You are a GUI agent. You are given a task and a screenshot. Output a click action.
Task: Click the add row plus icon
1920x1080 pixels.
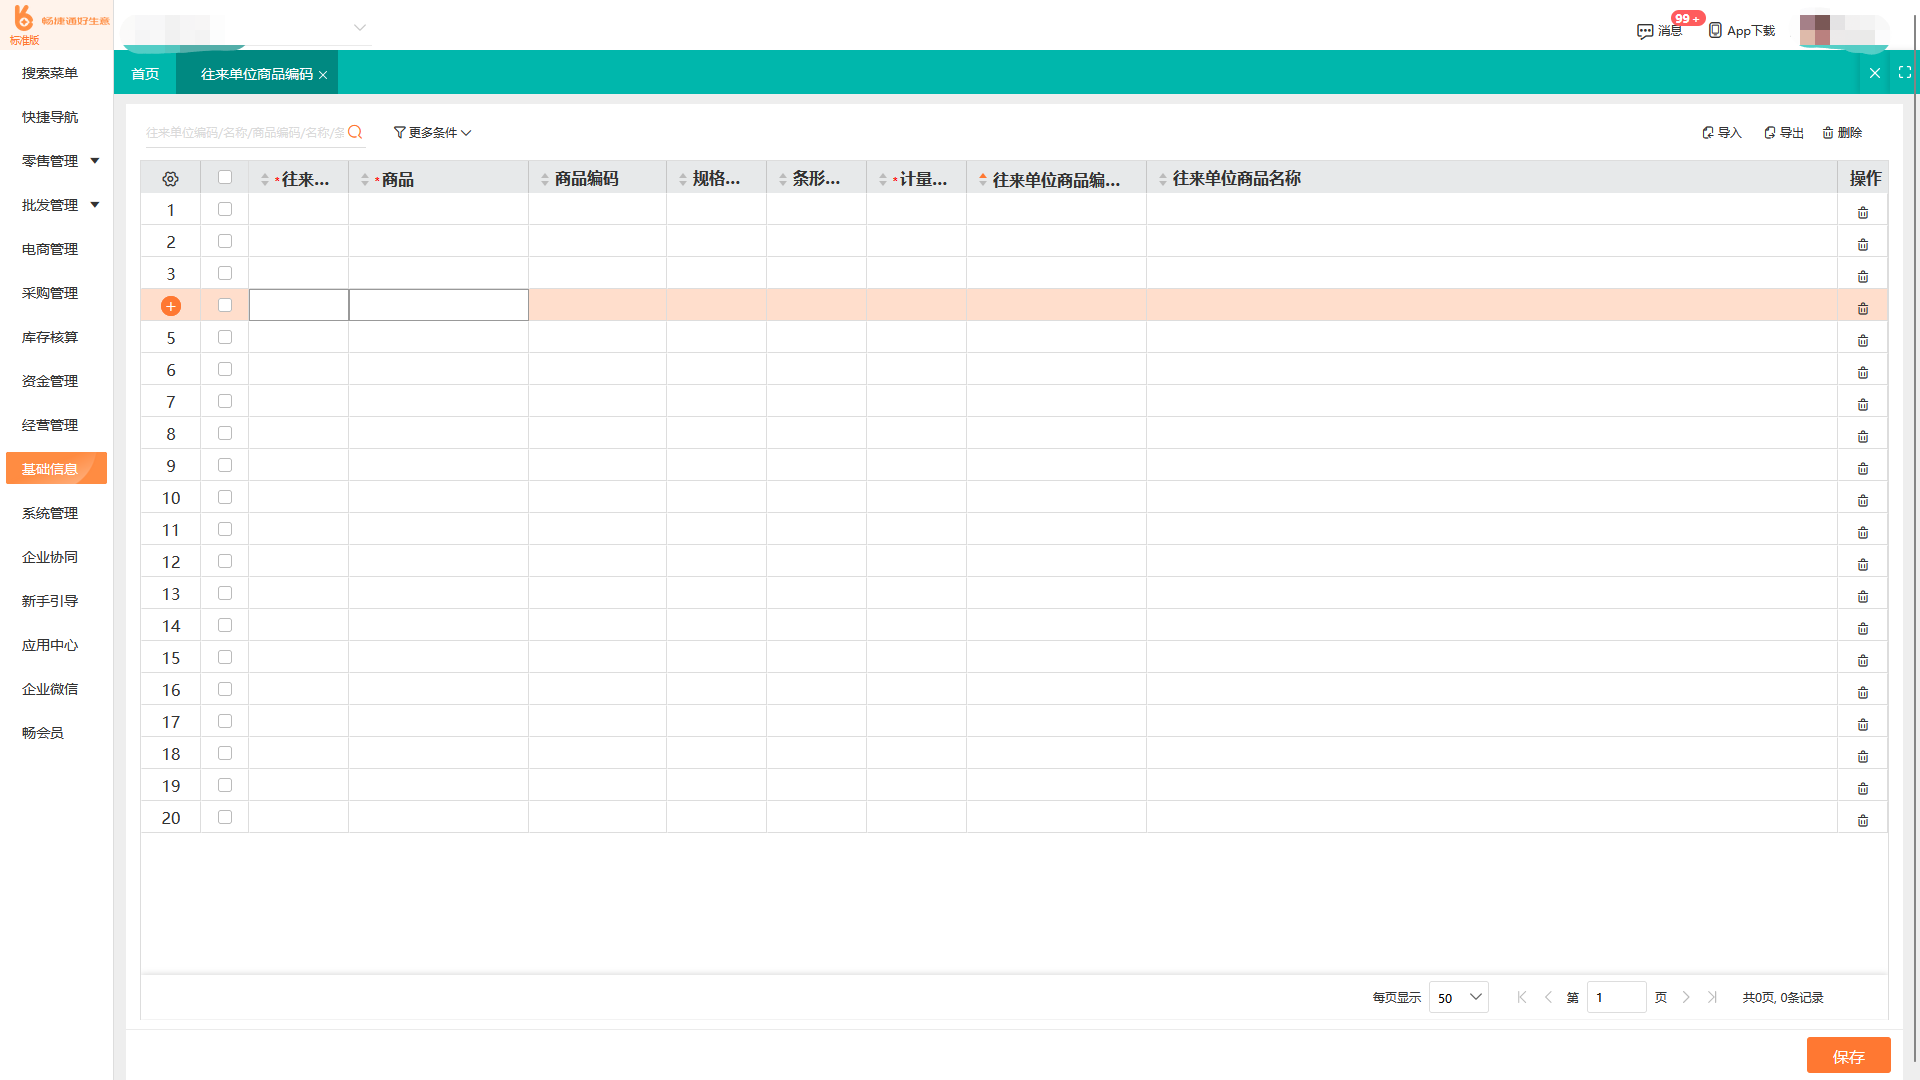pyautogui.click(x=170, y=306)
